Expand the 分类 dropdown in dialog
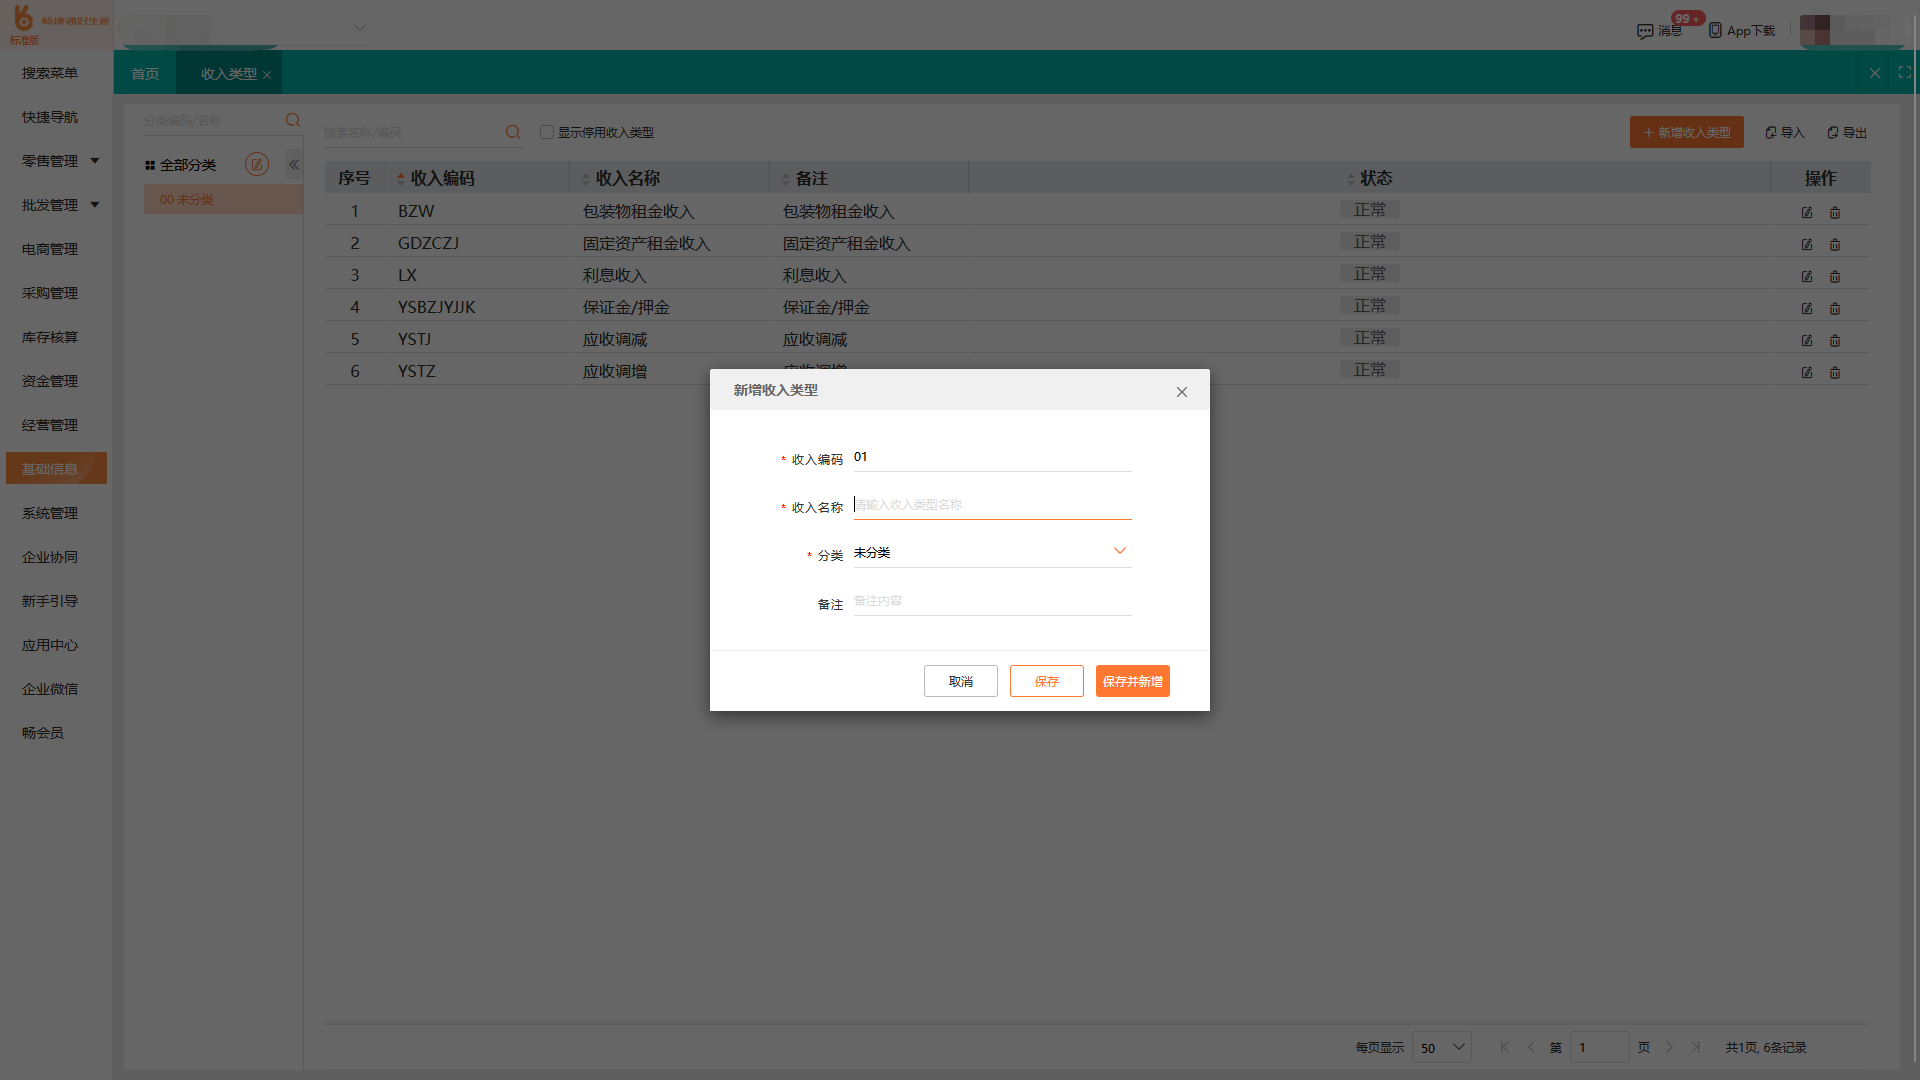The width and height of the screenshot is (1920, 1080). 1120,551
